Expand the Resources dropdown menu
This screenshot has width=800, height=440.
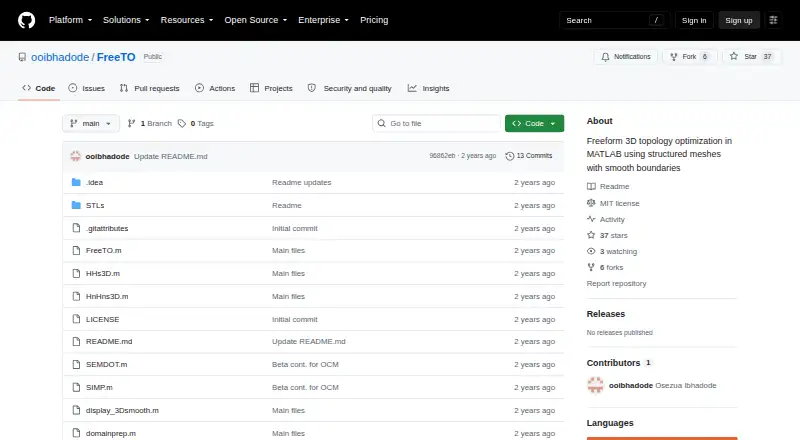pos(187,20)
